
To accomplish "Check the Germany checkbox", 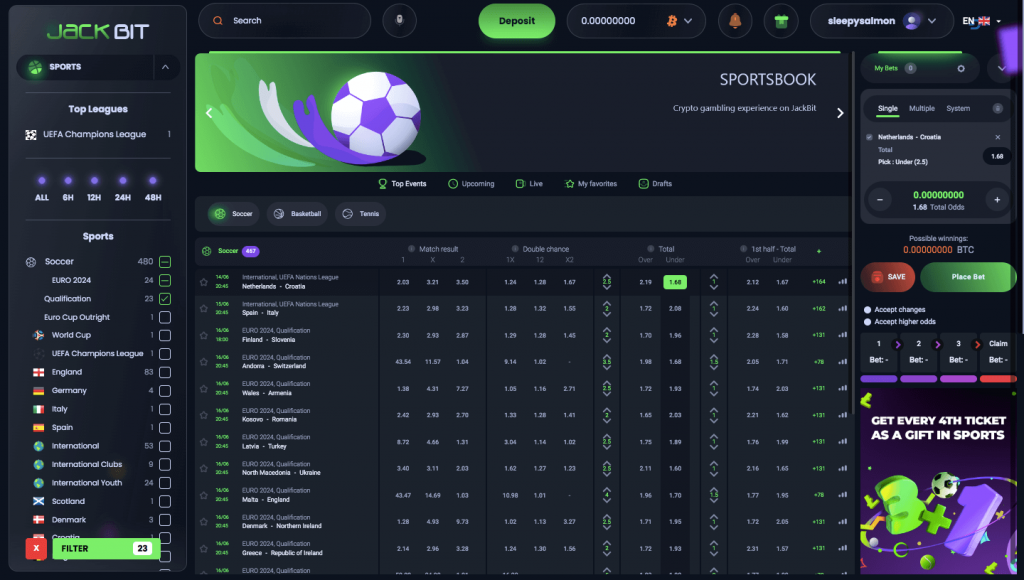I will [x=165, y=391].
